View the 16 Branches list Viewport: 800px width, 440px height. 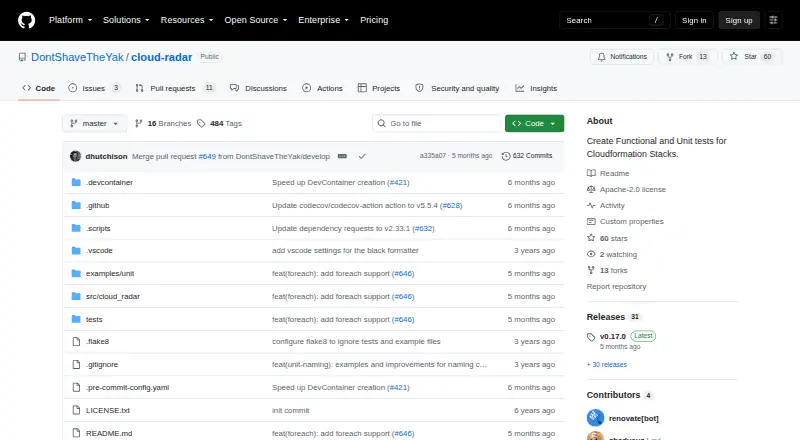click(163, 124)
